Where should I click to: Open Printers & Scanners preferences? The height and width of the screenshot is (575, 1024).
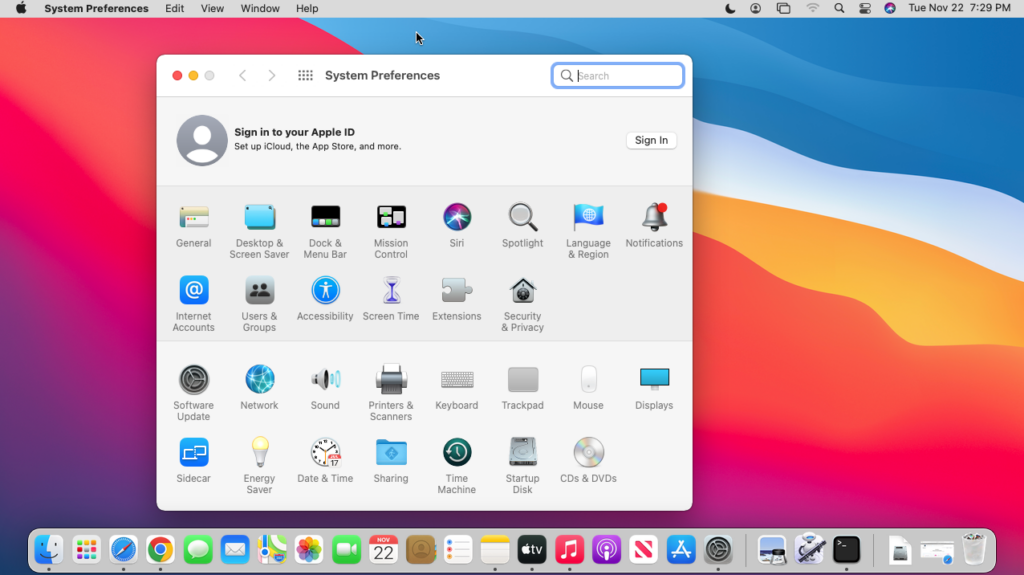[x=391, y=393]
